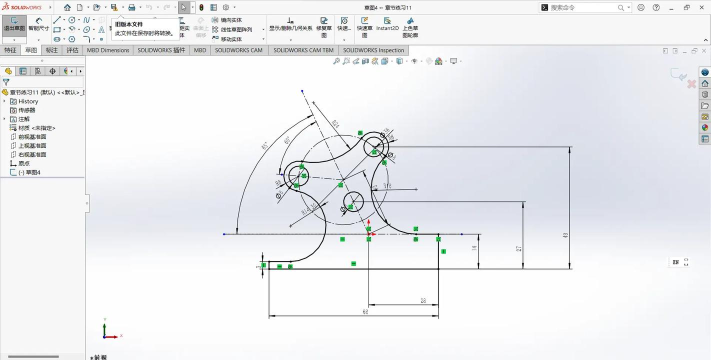Save the document with the Save icon
This screenshot has height=360, width=711.
click(x=114, y=7)
